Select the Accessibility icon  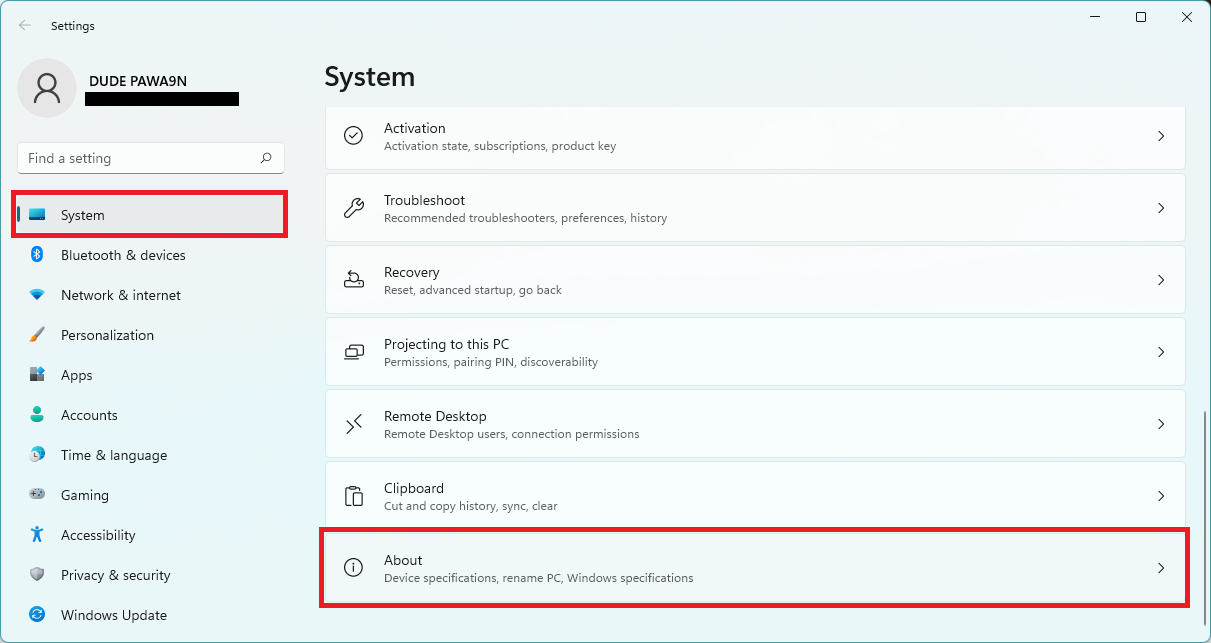(37, 535)
